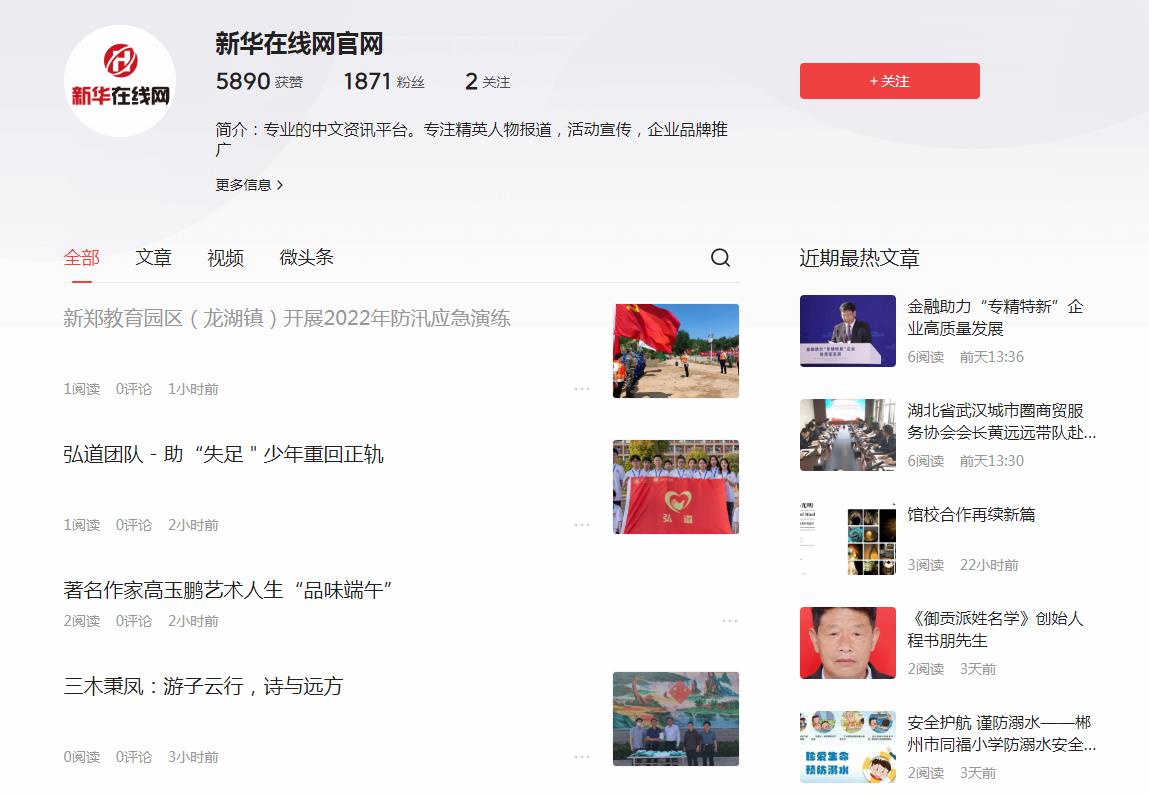Image resolution: width=1149 pixels, height=796 pixels.
Task: Open the 三木秉风:游子云行,诗与远方 article
Action: tap(203, 686)
